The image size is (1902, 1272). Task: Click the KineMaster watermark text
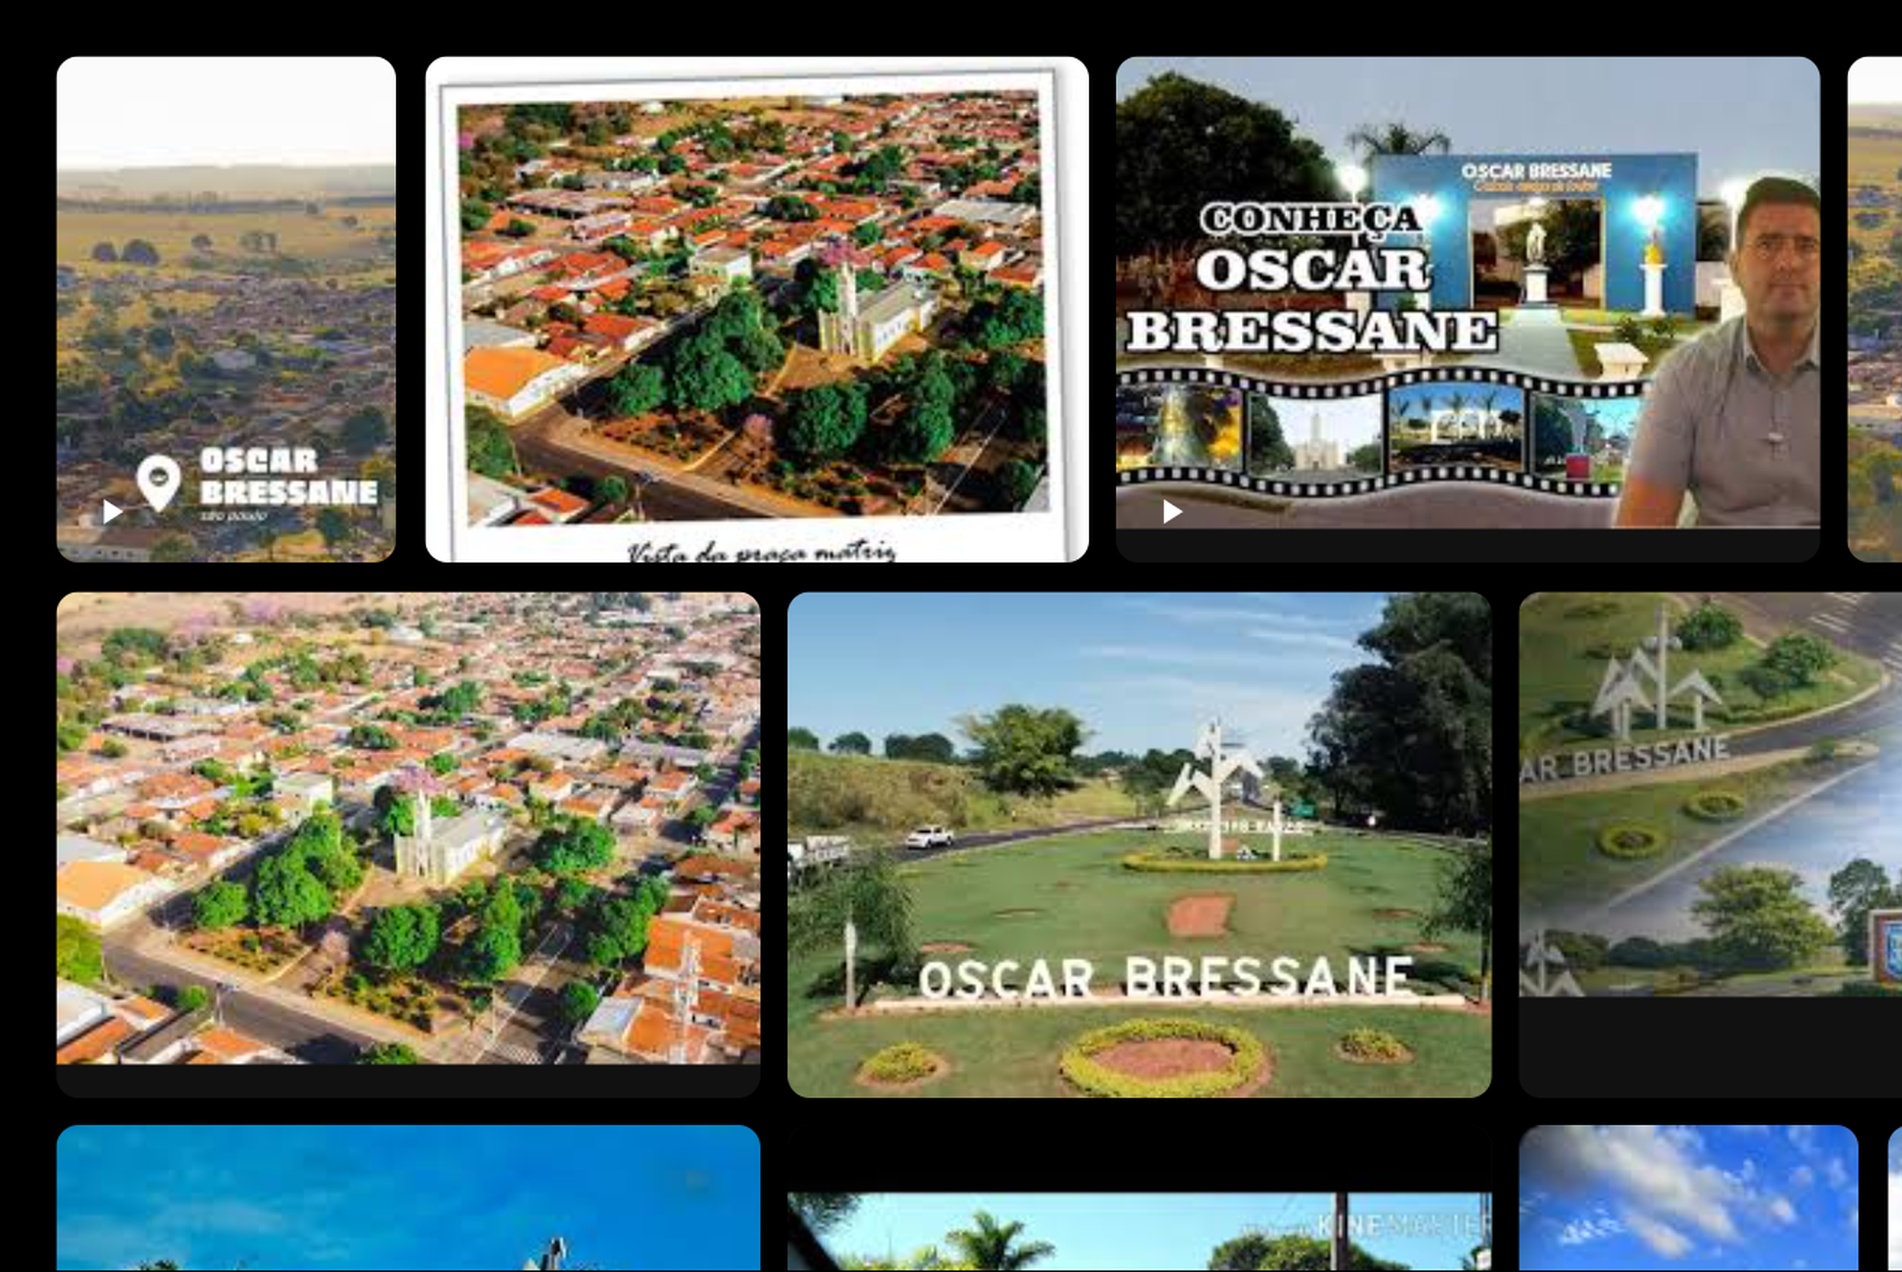tap(1400, 1224)
